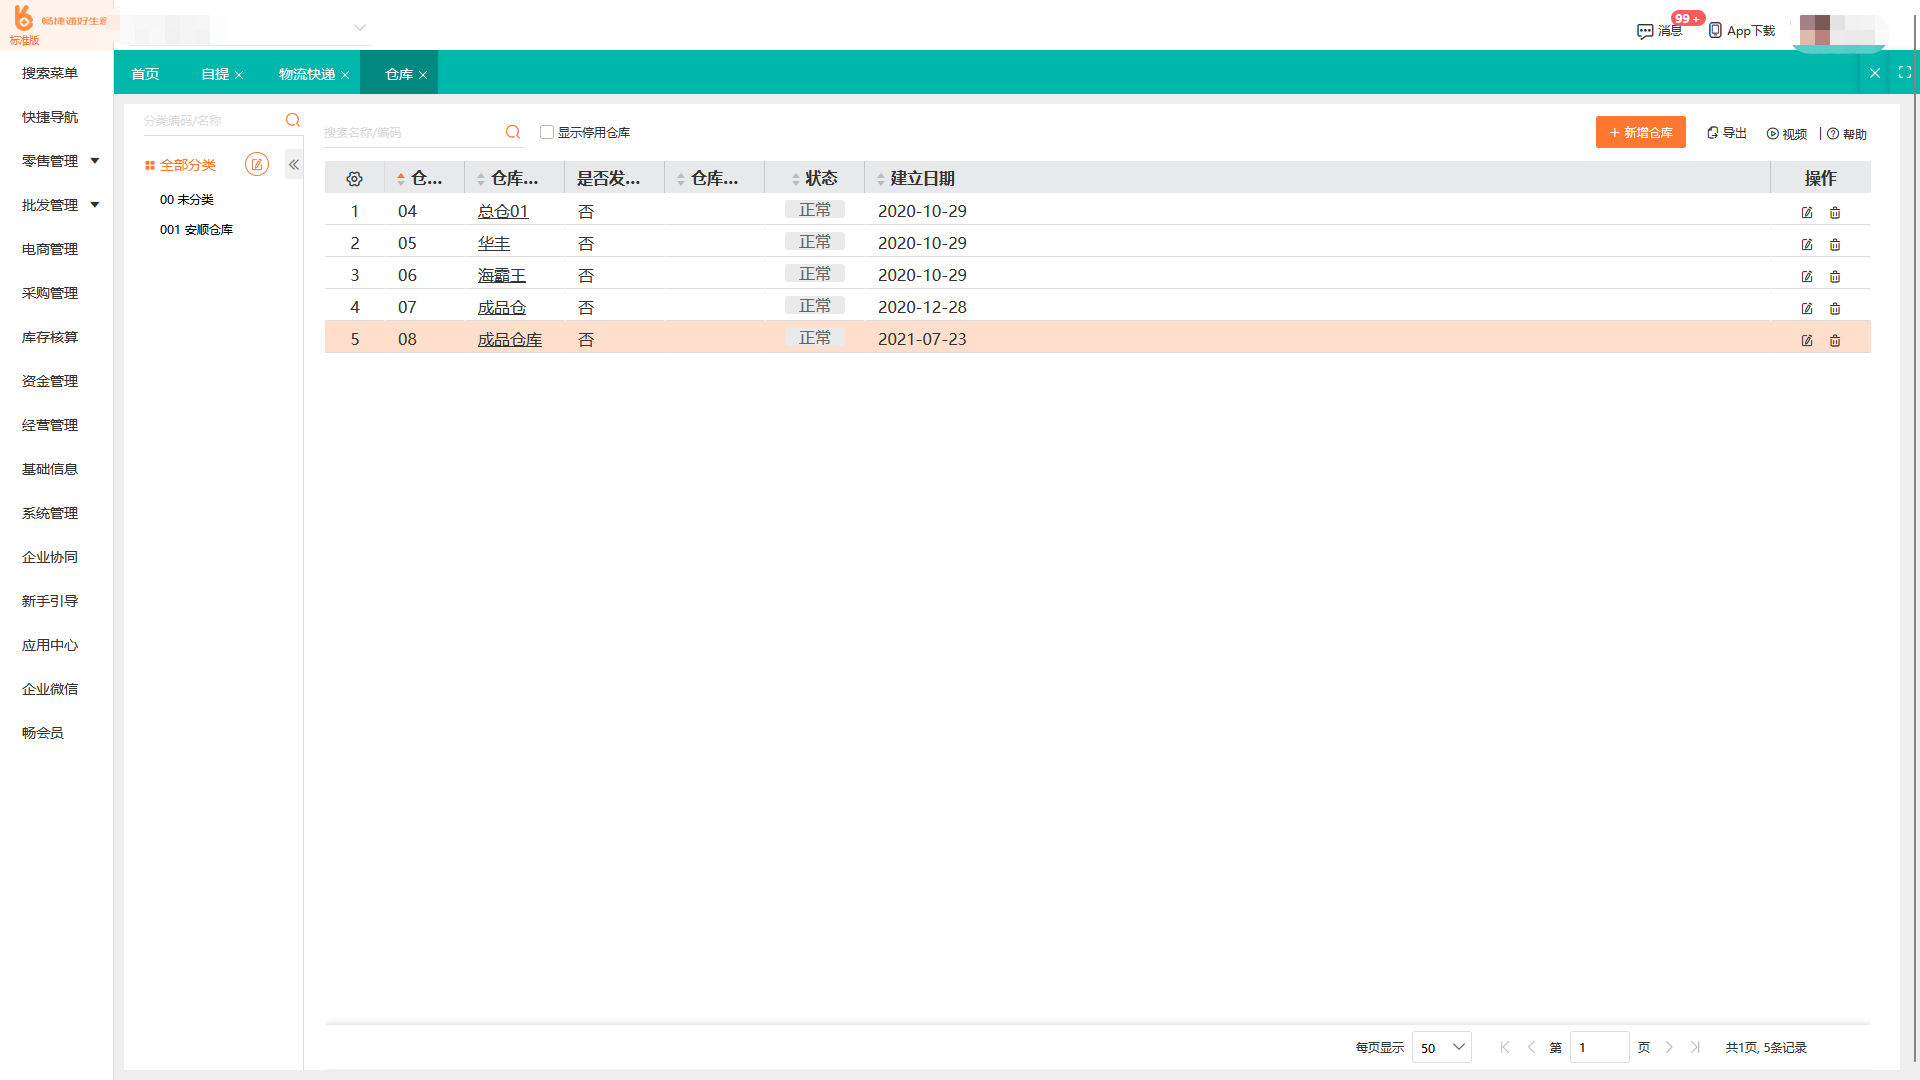Viewport: 1920px width, 1080px height.
Task: Click the search magnifier icon in toolbar
Action: (x=512, y=132)
